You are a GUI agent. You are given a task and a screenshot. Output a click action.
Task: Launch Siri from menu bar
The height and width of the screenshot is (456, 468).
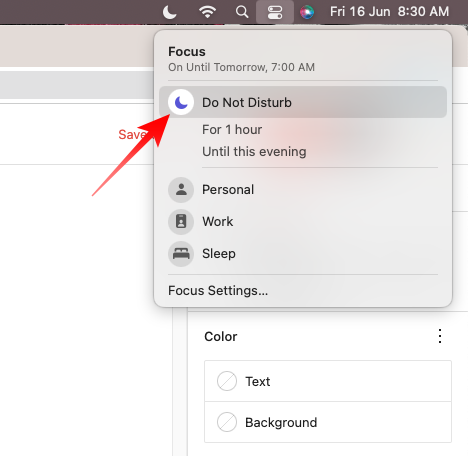(307, 12)
